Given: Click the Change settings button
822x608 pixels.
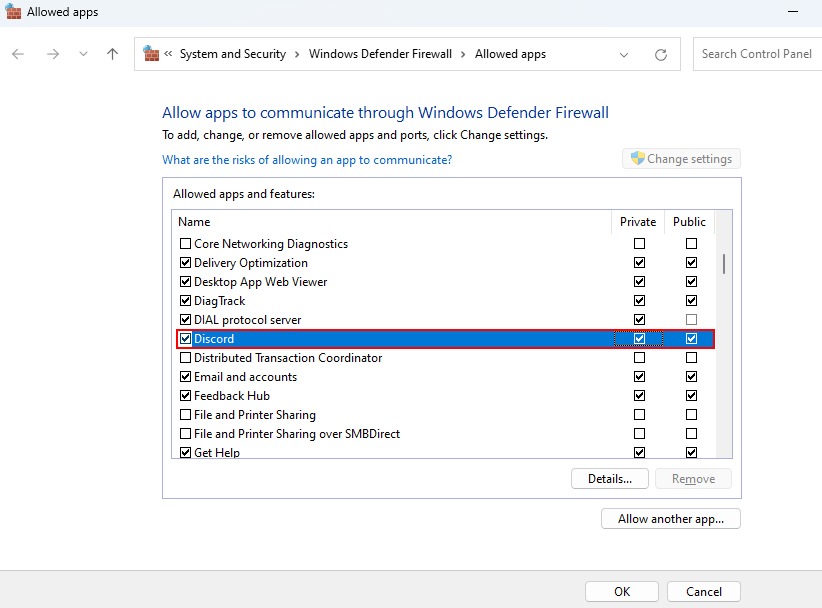Looking at the screenshot, I should click(x=681, y=159).
